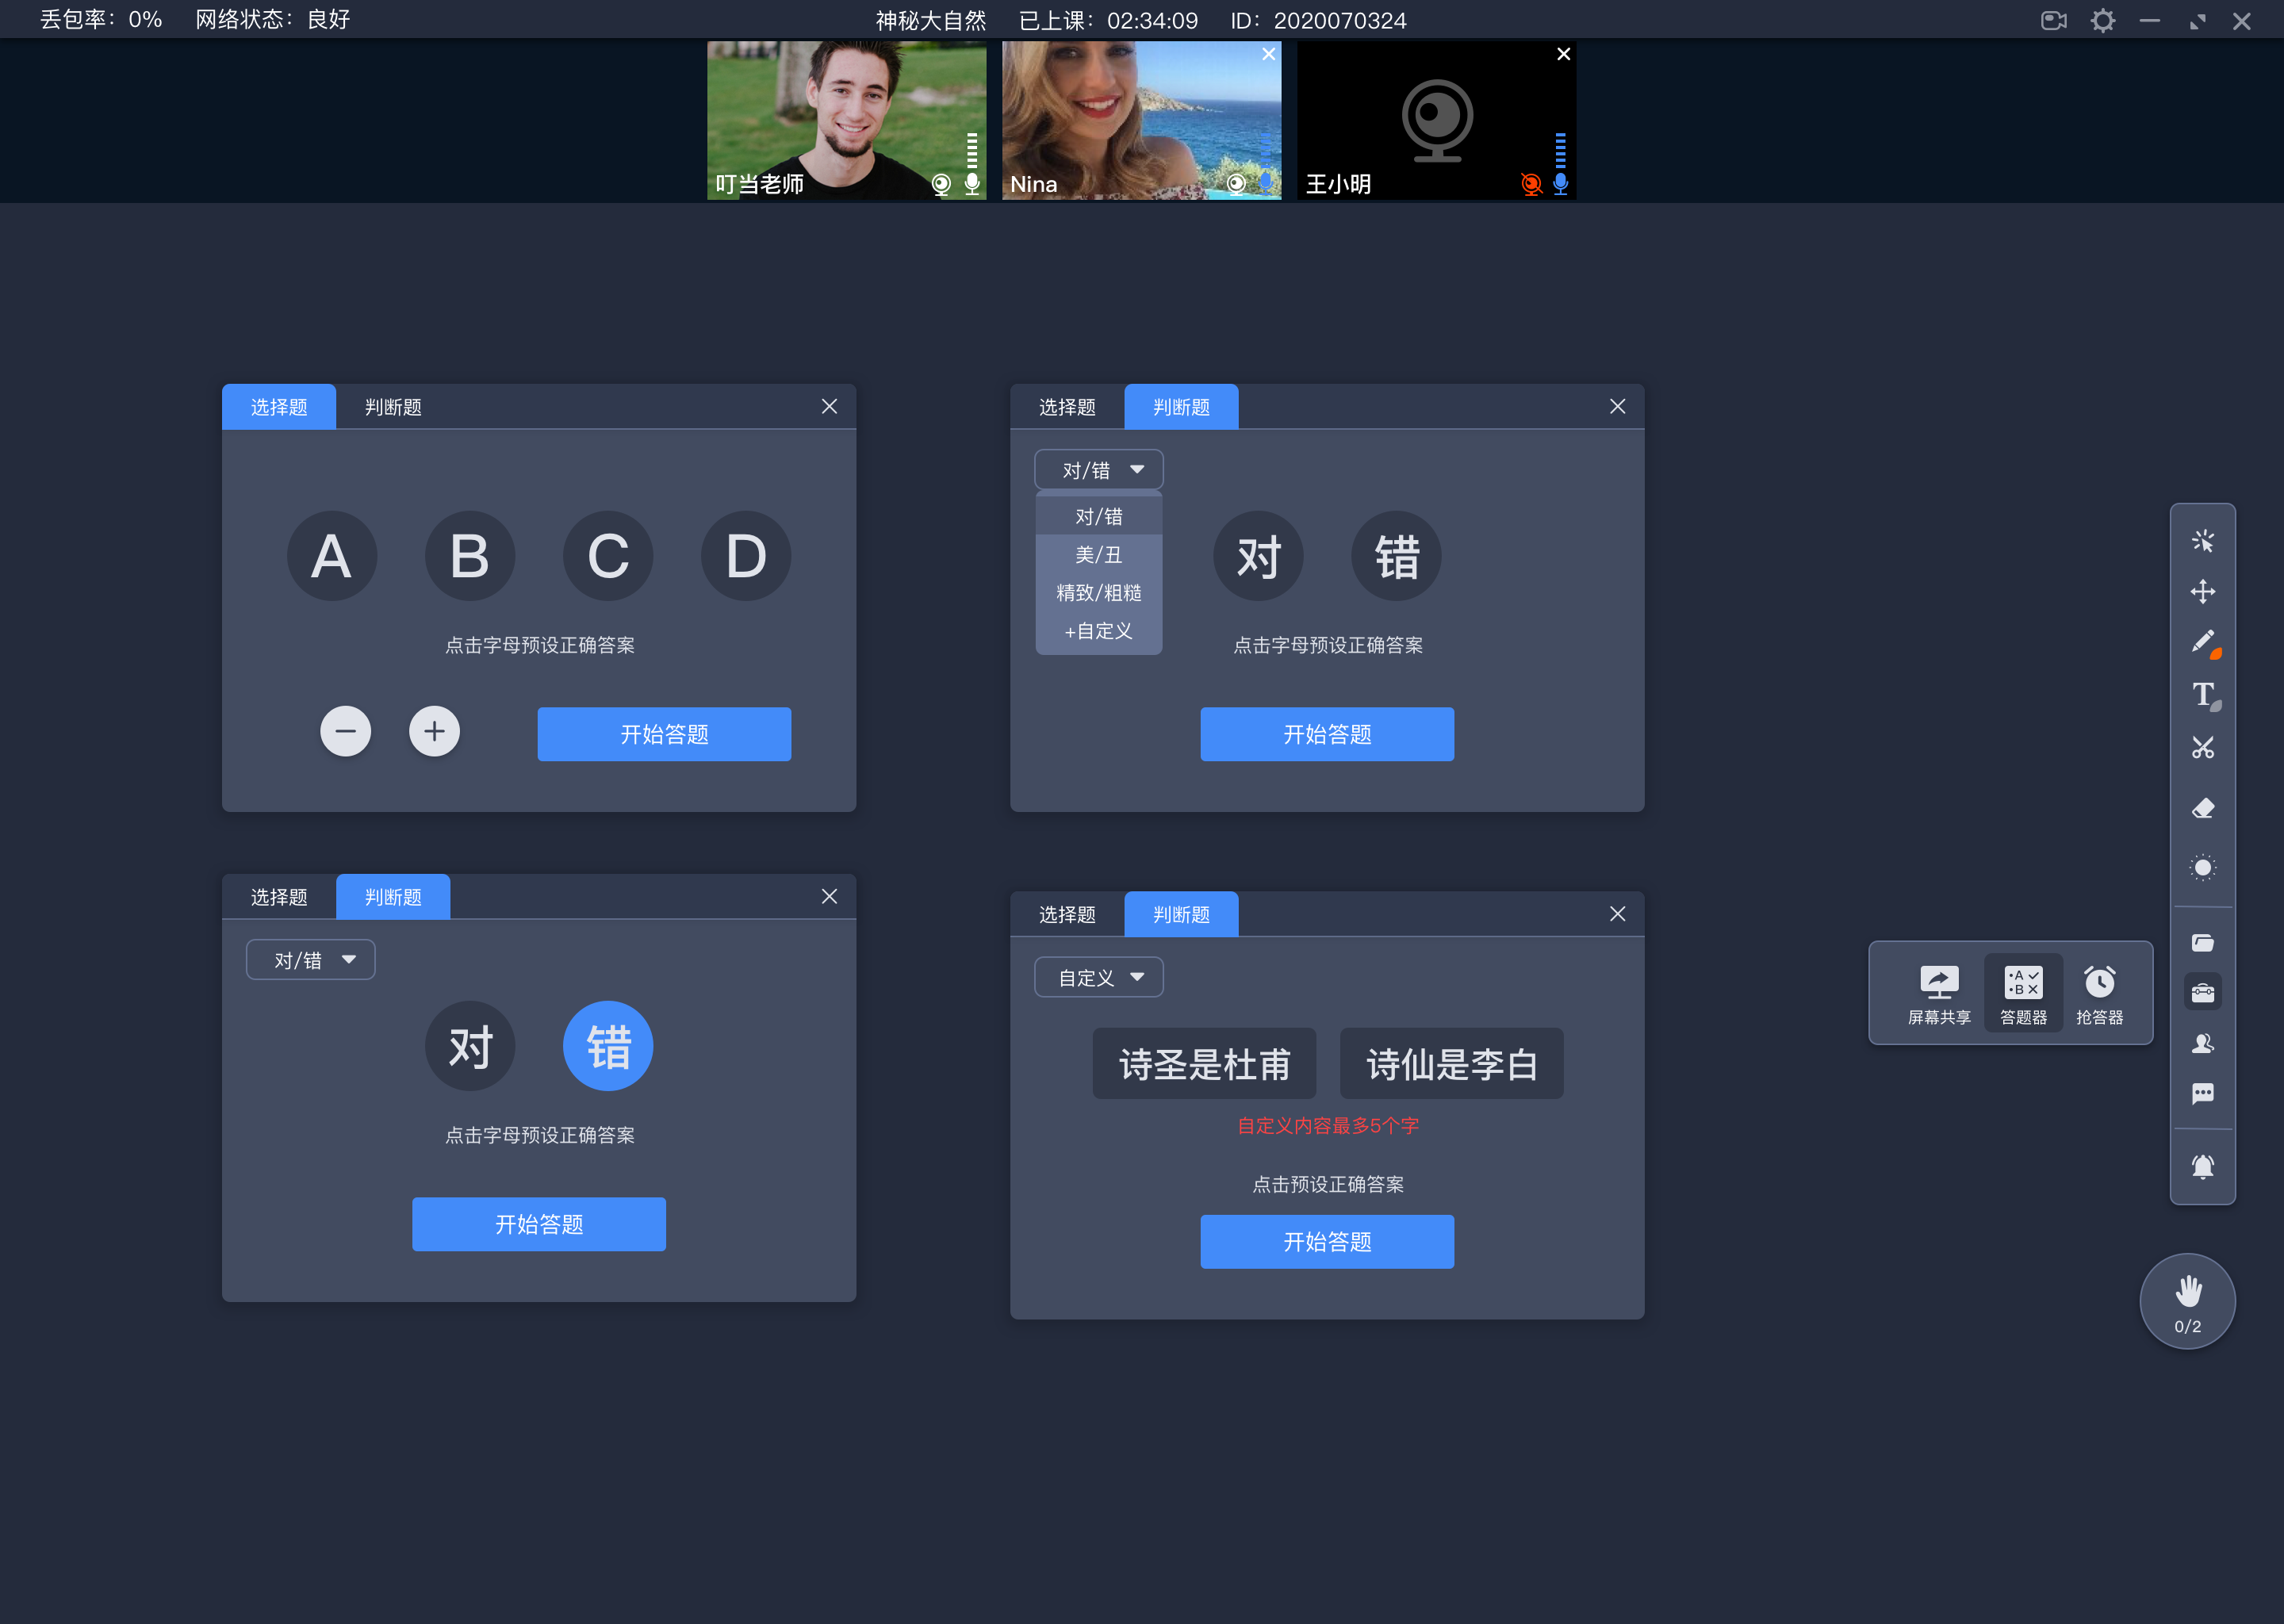Image resolution: width=2284 pixels, height=1624 pixels.
Task: Expand 自定义 dropdown in bottom-right panel
Action: click(1096, 977)
